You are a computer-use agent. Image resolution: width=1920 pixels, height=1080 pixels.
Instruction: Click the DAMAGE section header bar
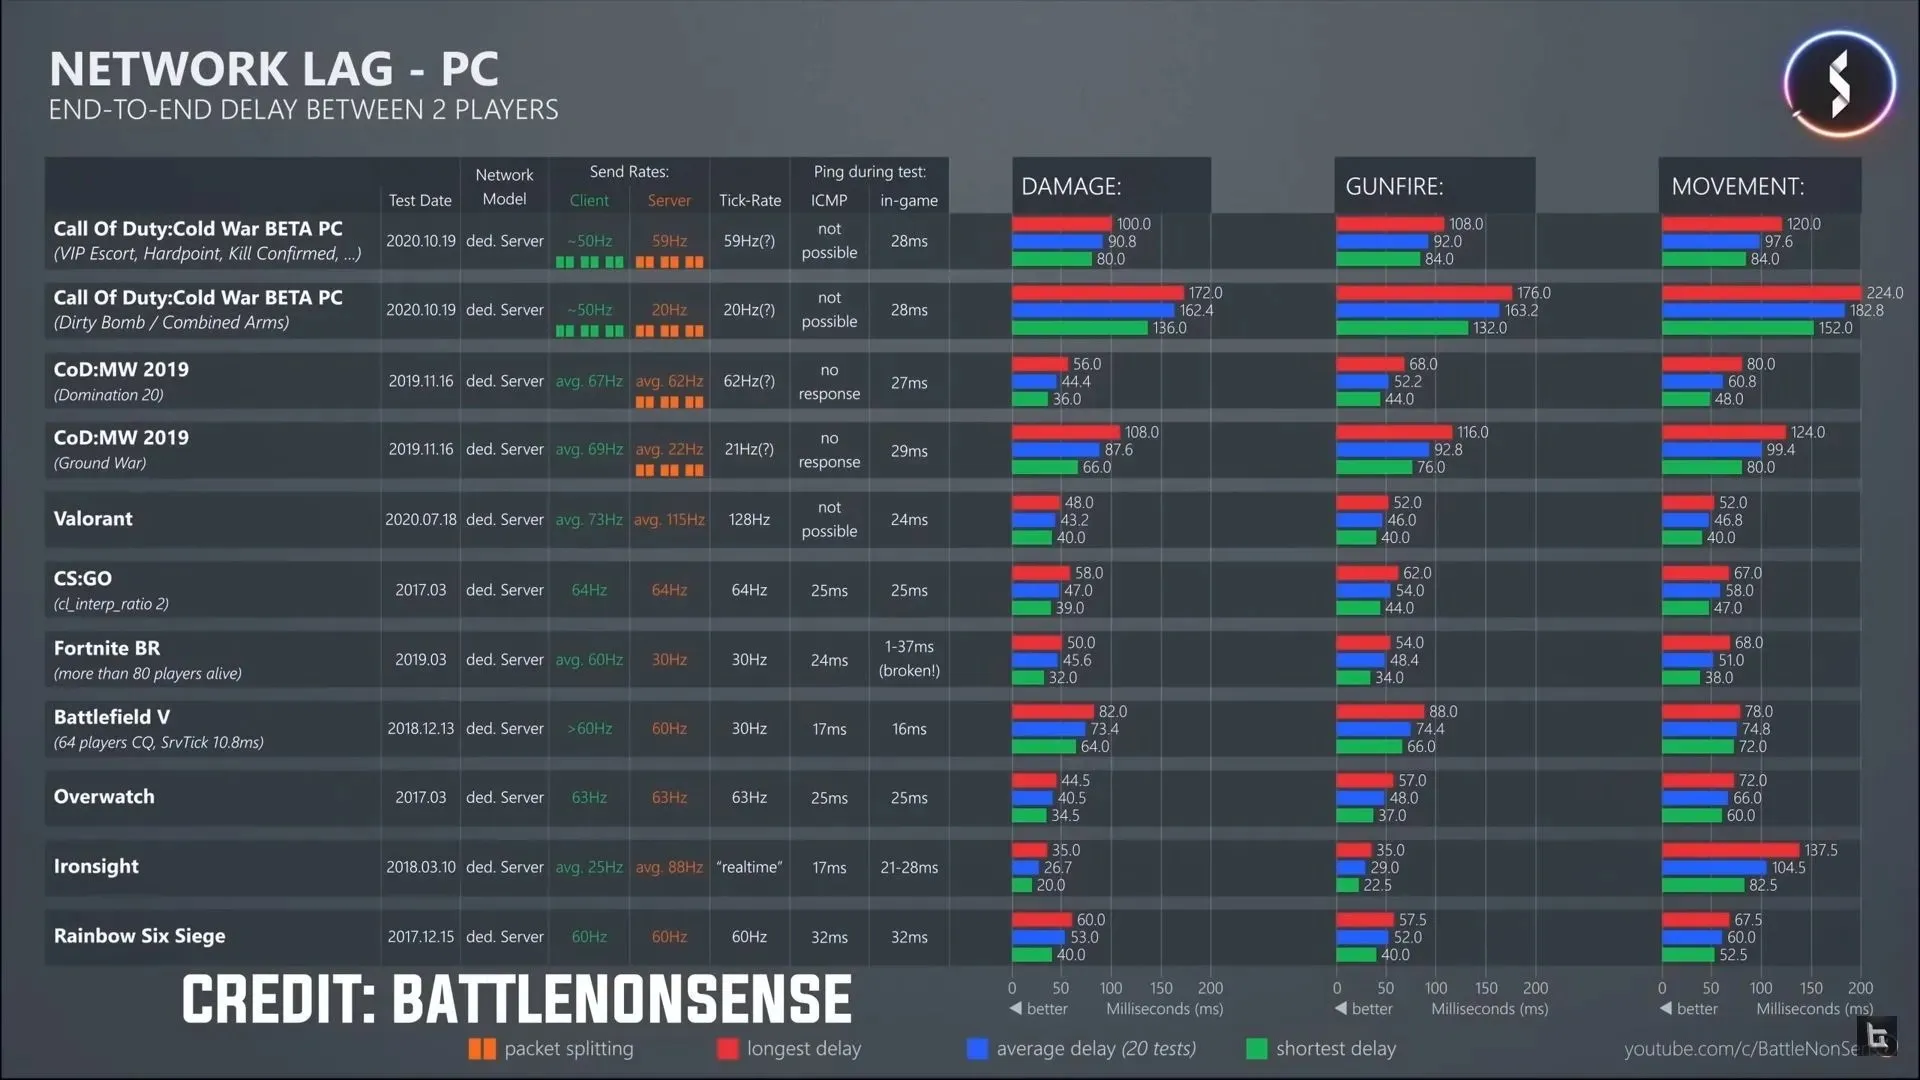tap(1108, 185)
